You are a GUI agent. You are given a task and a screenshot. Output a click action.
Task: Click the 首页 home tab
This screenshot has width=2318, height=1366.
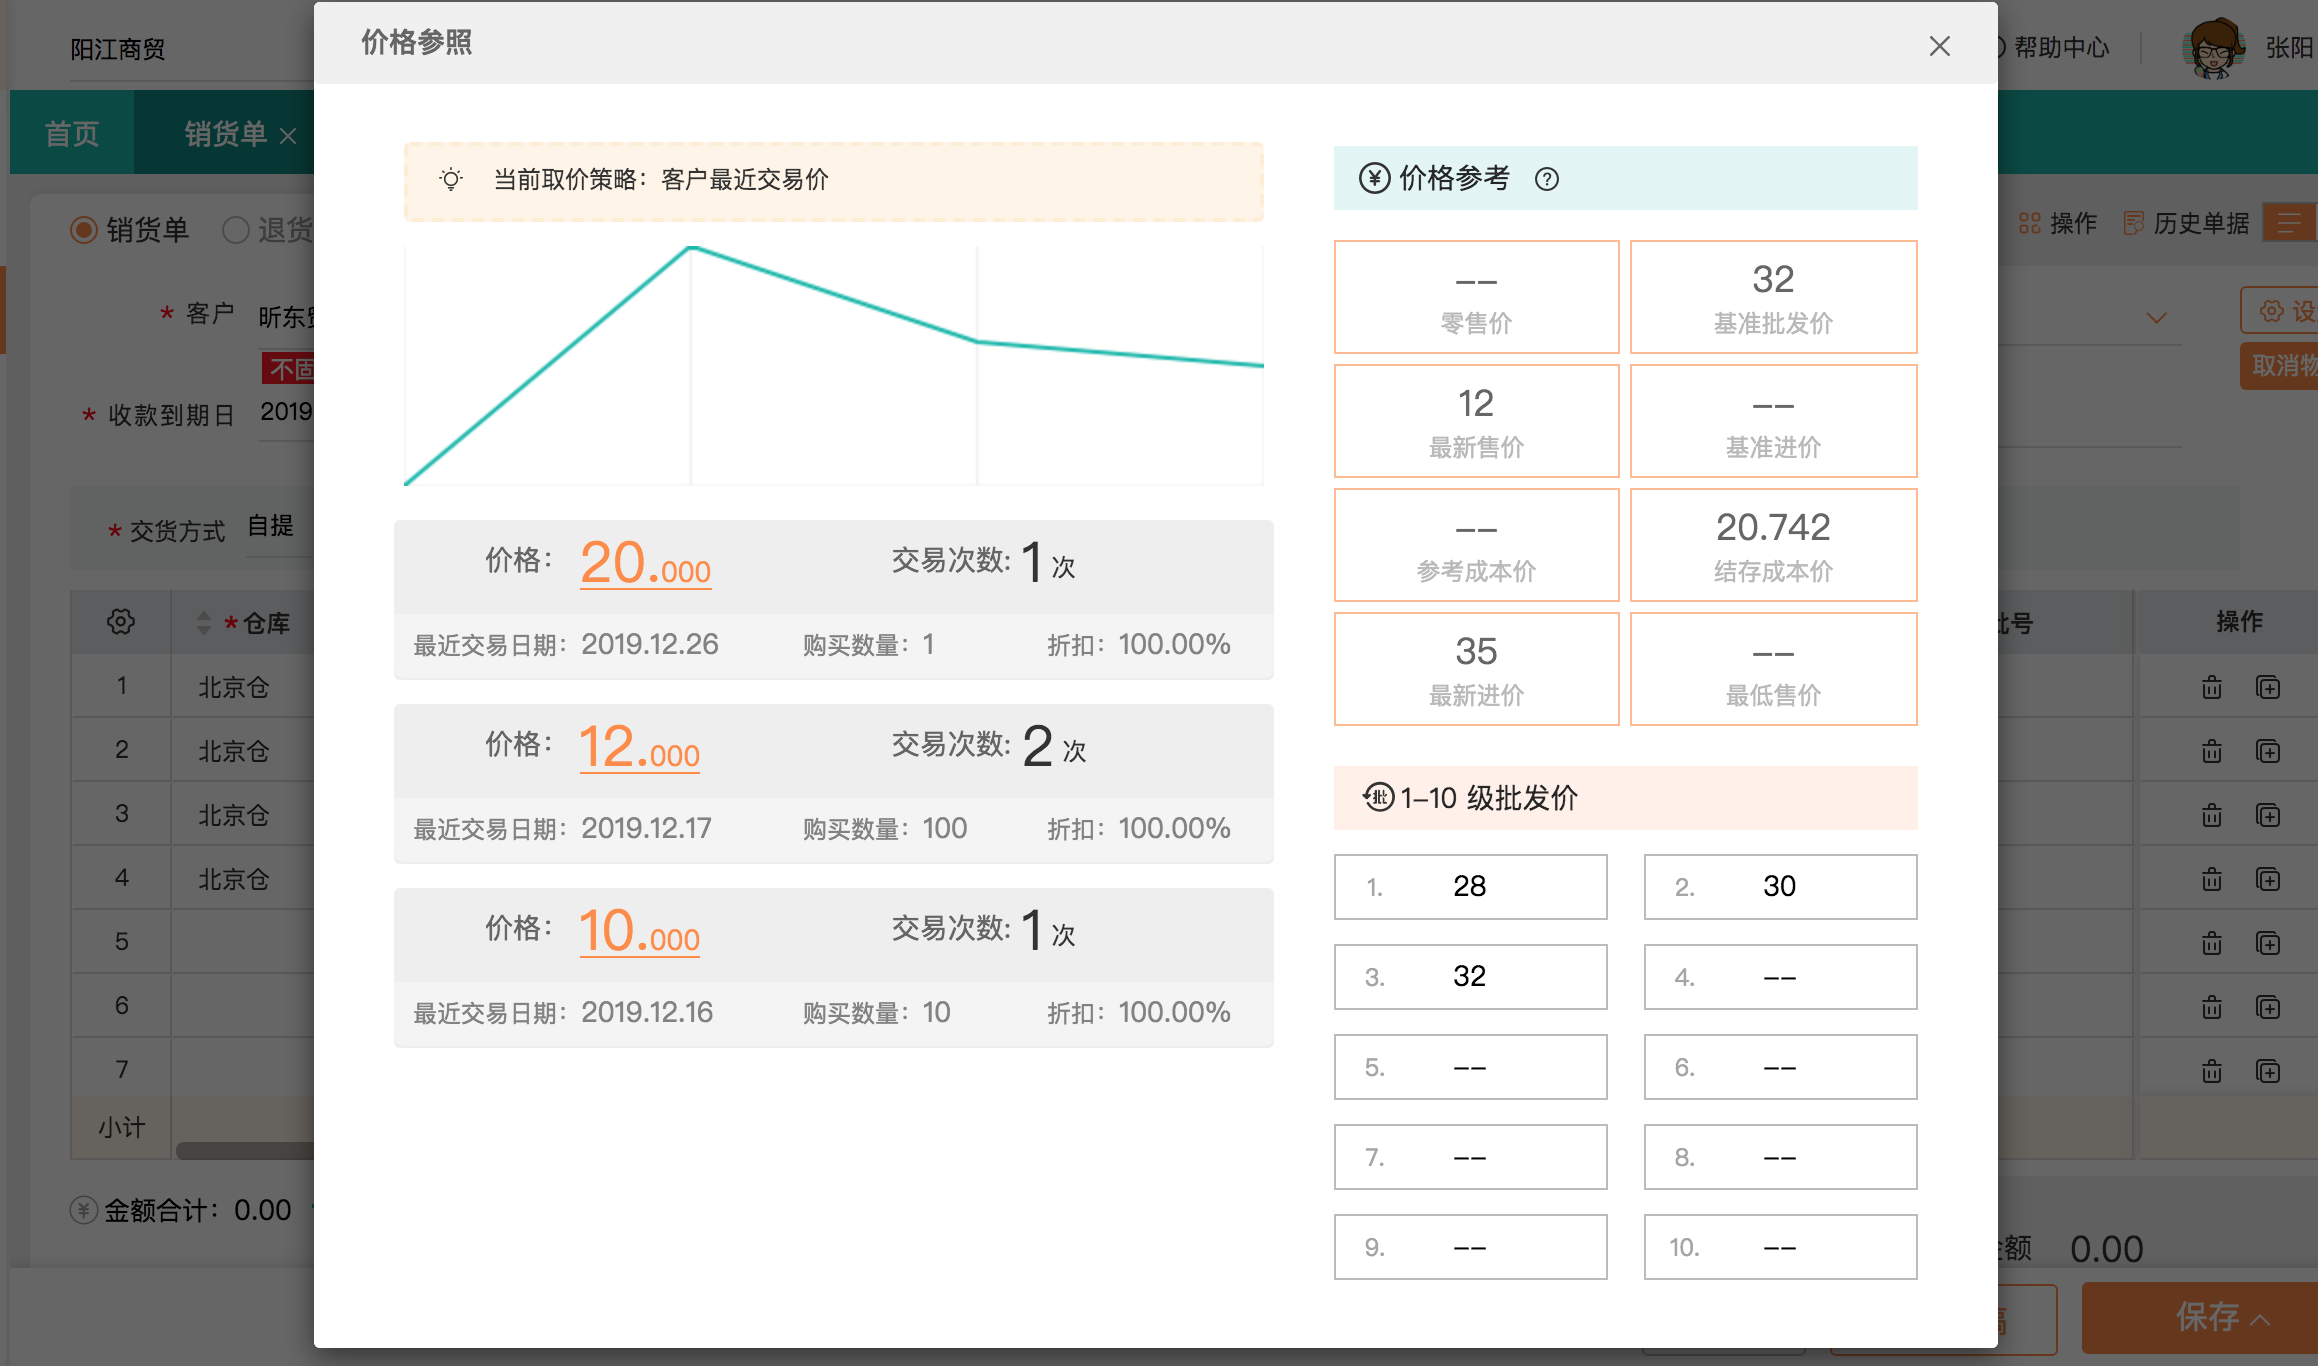(x=72, y=133)
